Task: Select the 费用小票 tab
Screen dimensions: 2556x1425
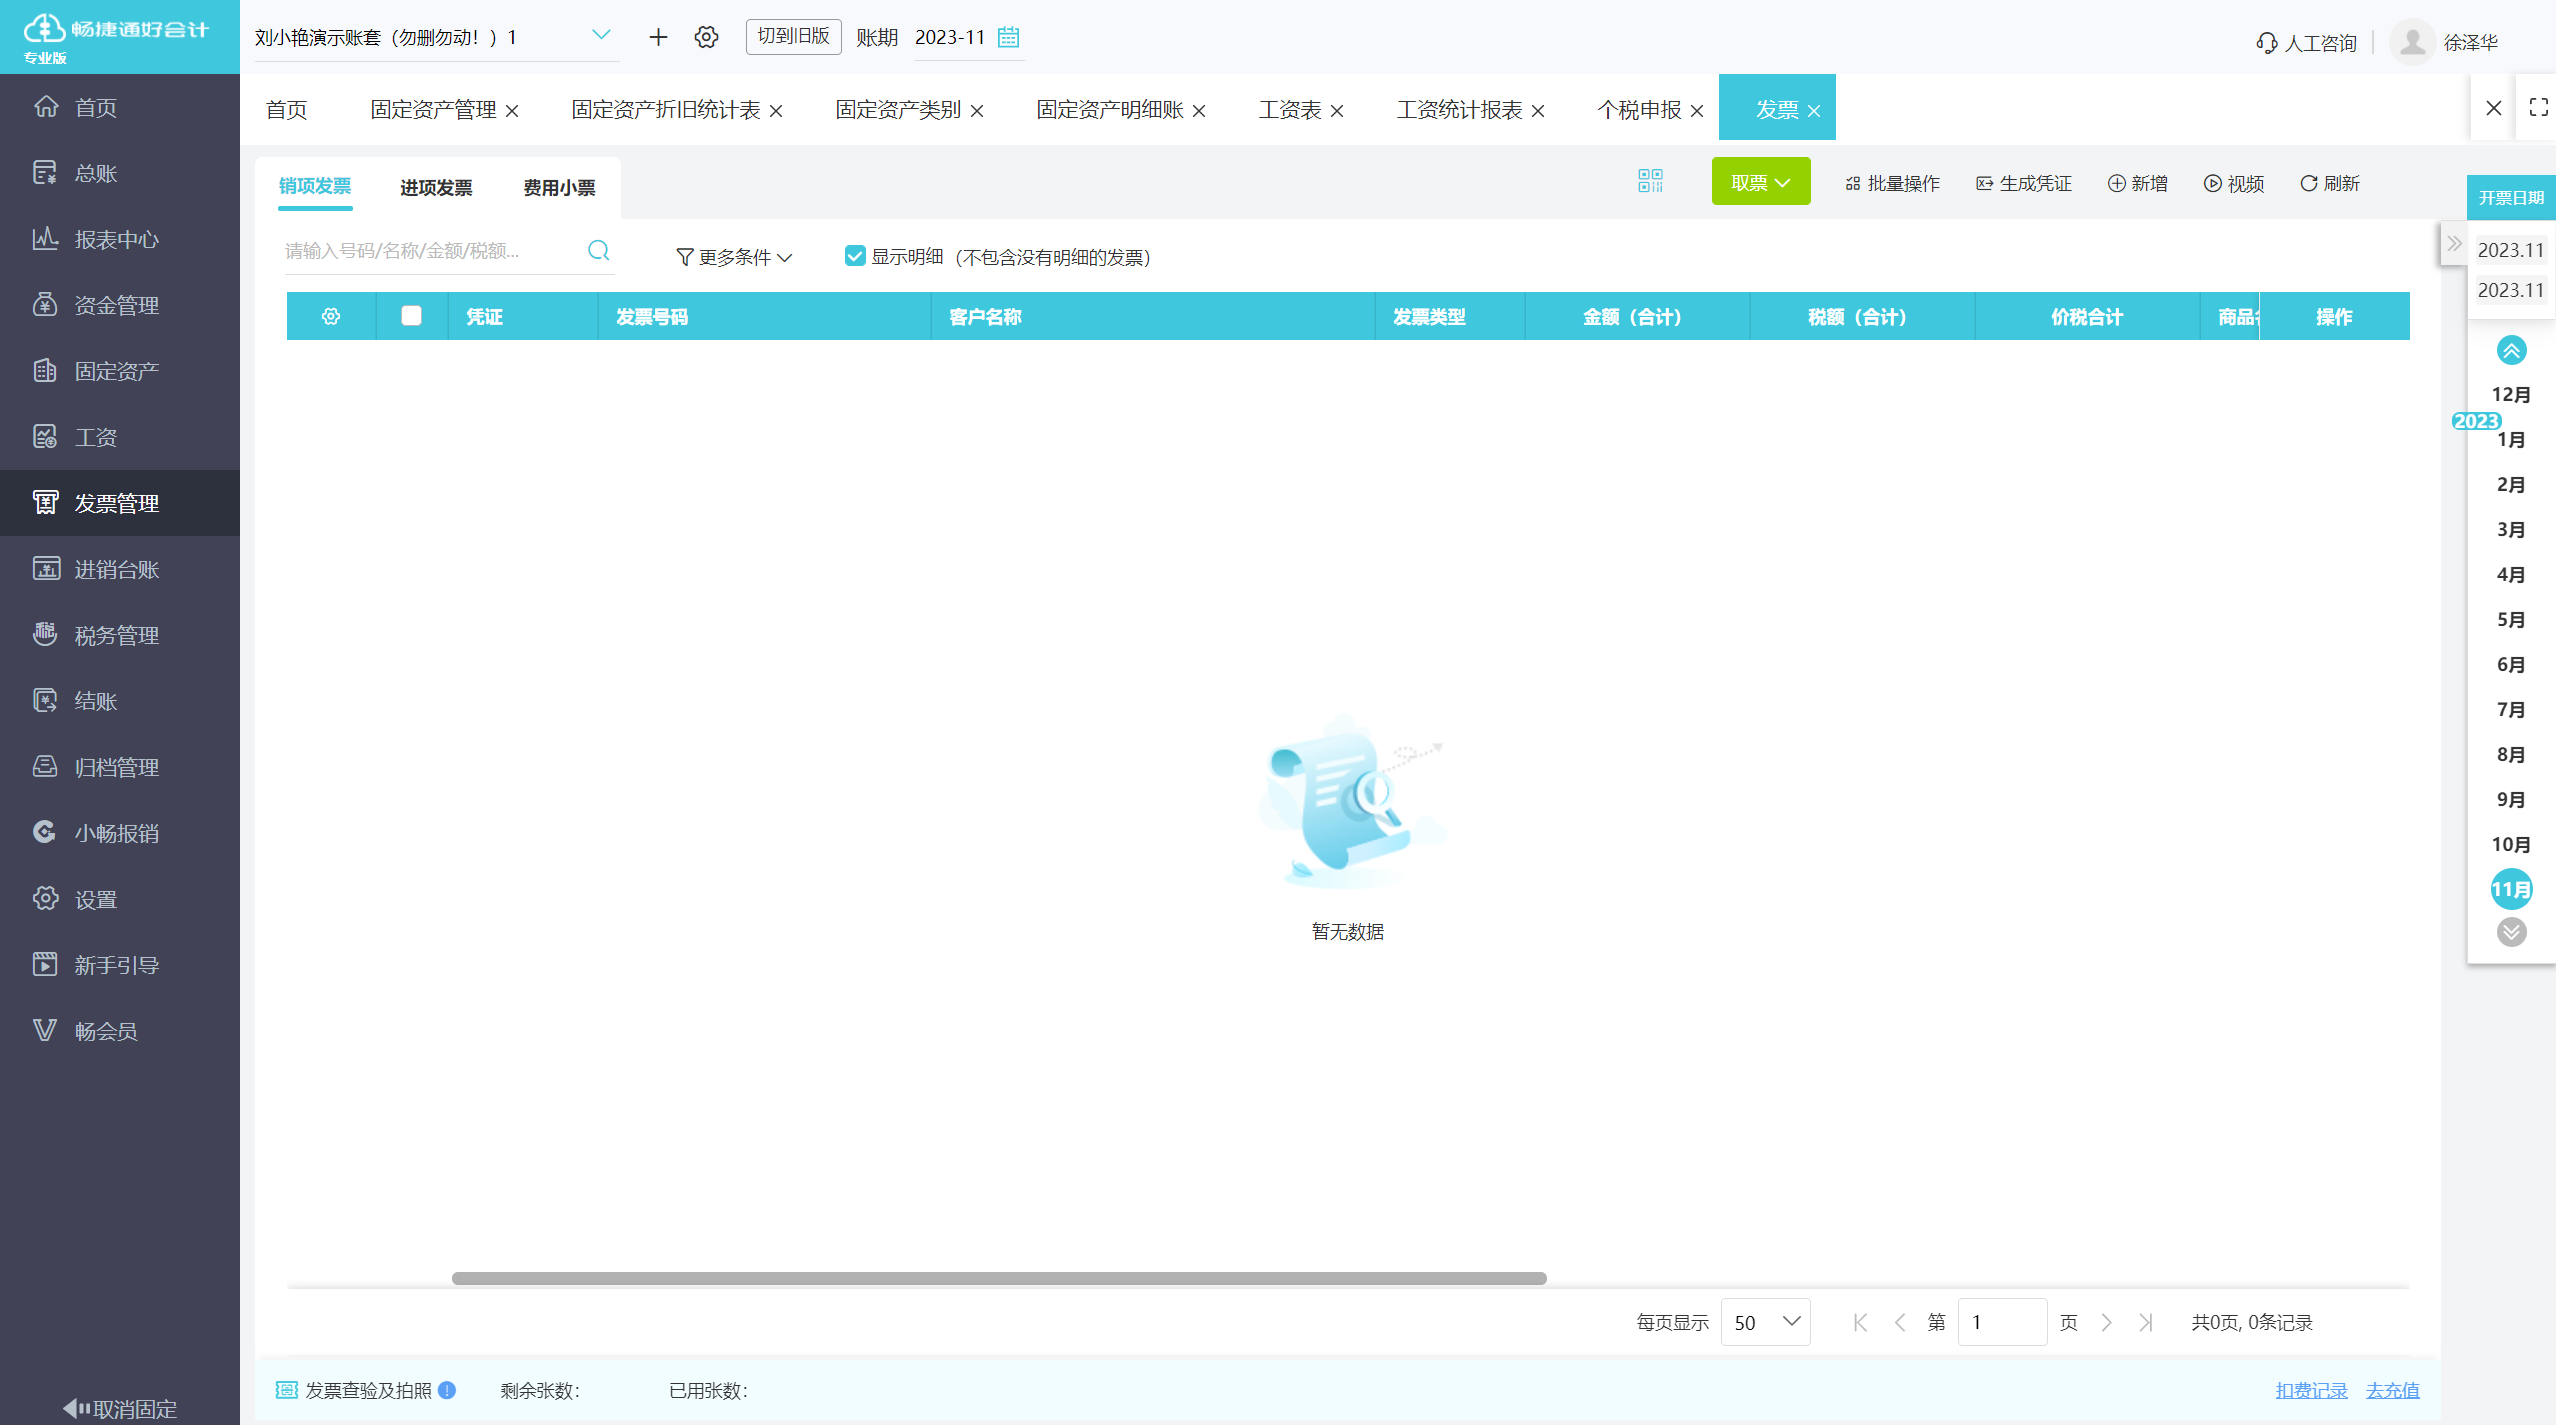Action: [558, 188]
